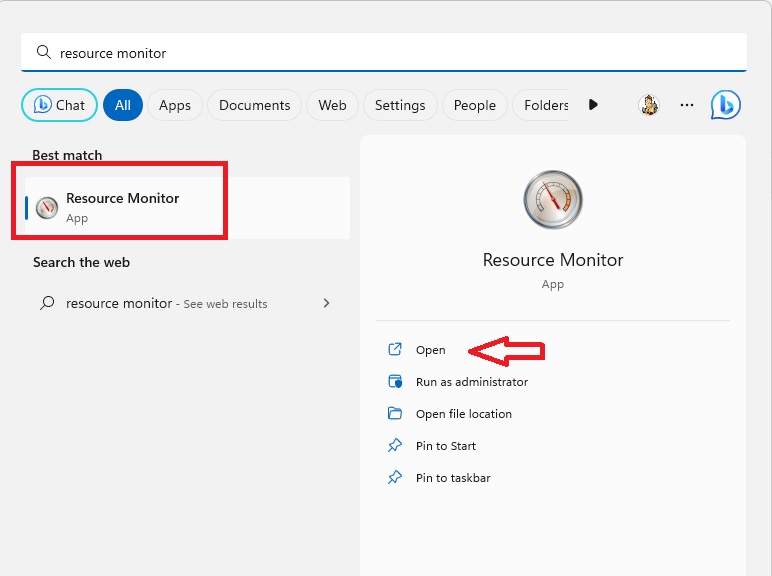Click the Search the web heading

81,262
